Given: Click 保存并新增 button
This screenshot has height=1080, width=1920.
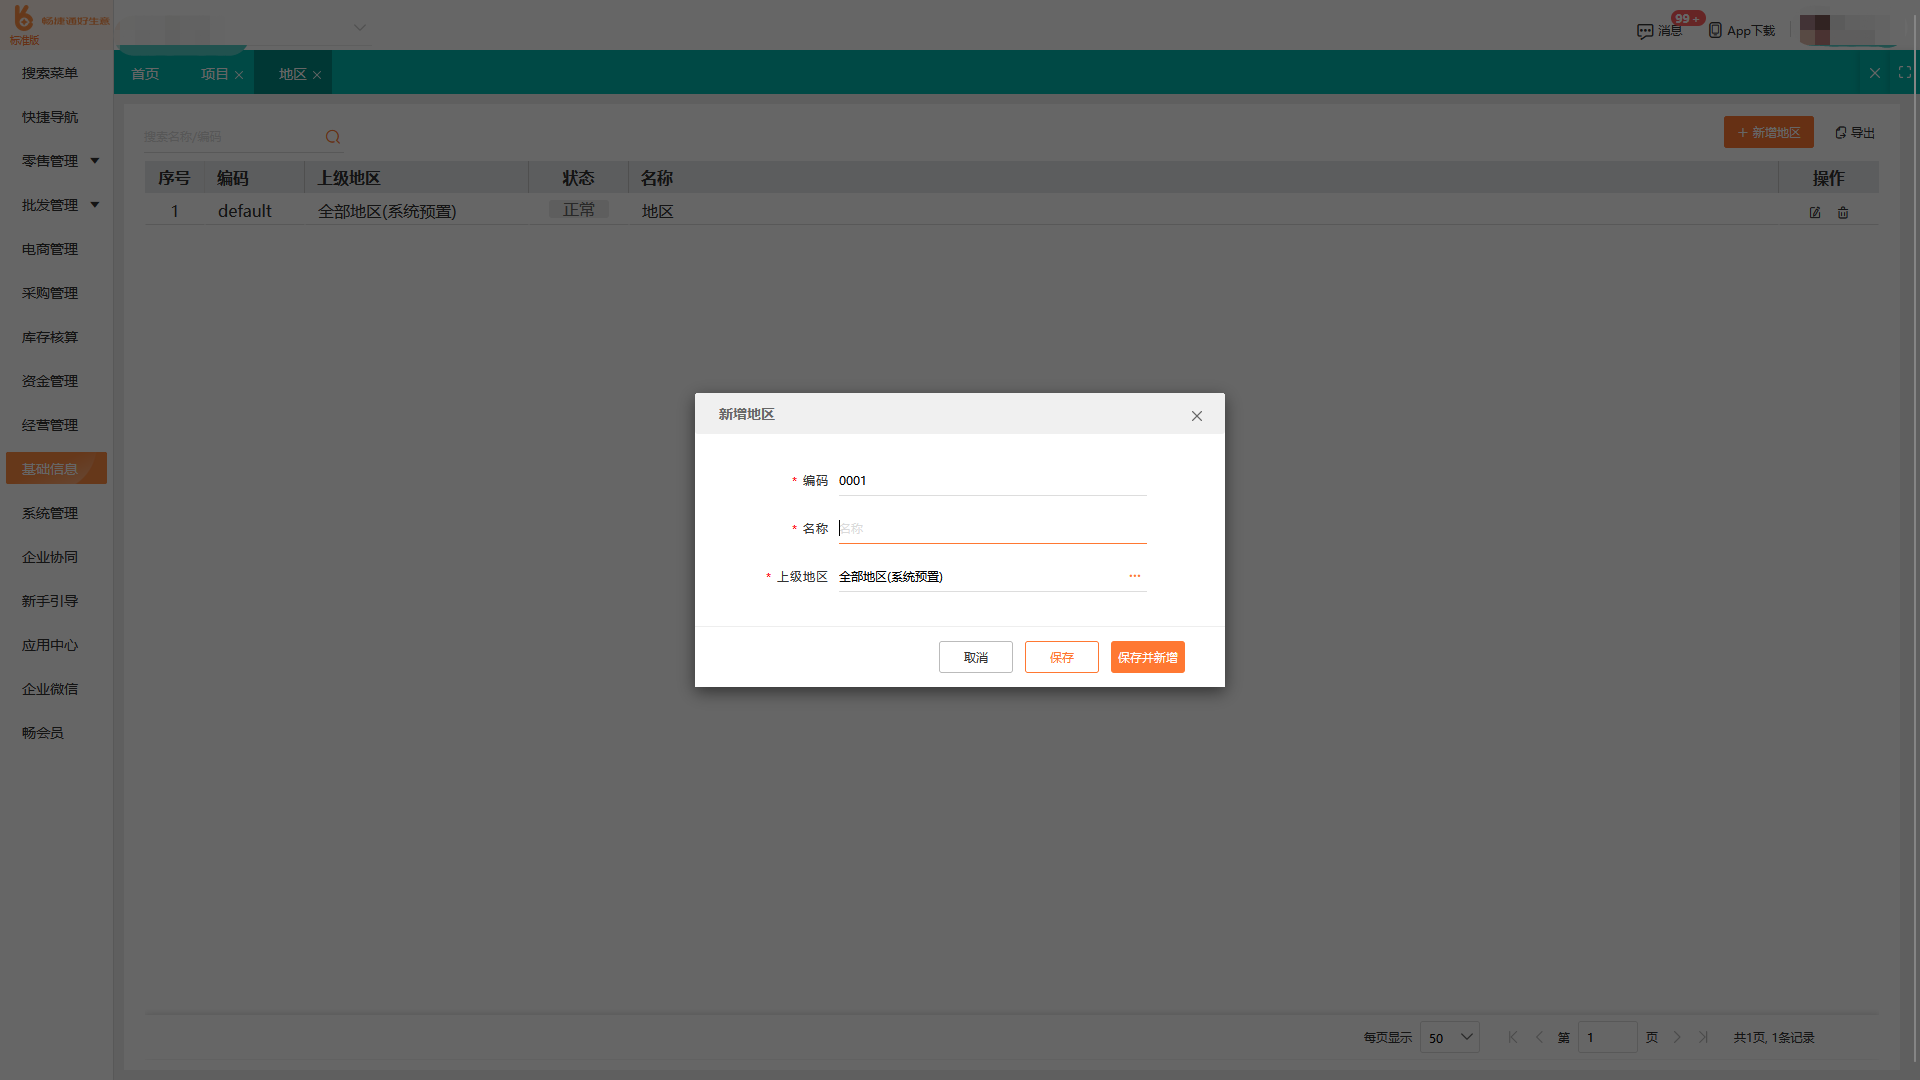Looking at the screenshot, I should click(x=1147, y=657).
